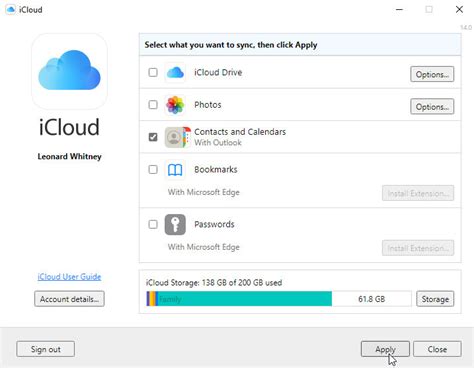The image size is (474, 368).
Task: Click the 'With Outlook' subtitle
Action: 218,143
